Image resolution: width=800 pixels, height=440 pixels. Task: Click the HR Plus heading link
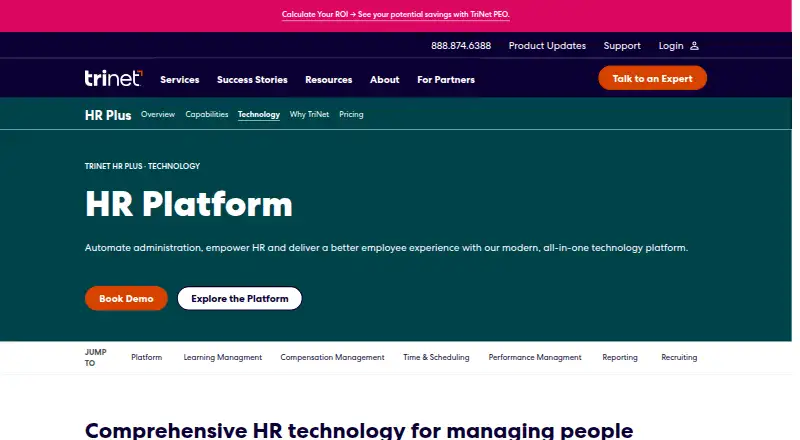point(108,115)
